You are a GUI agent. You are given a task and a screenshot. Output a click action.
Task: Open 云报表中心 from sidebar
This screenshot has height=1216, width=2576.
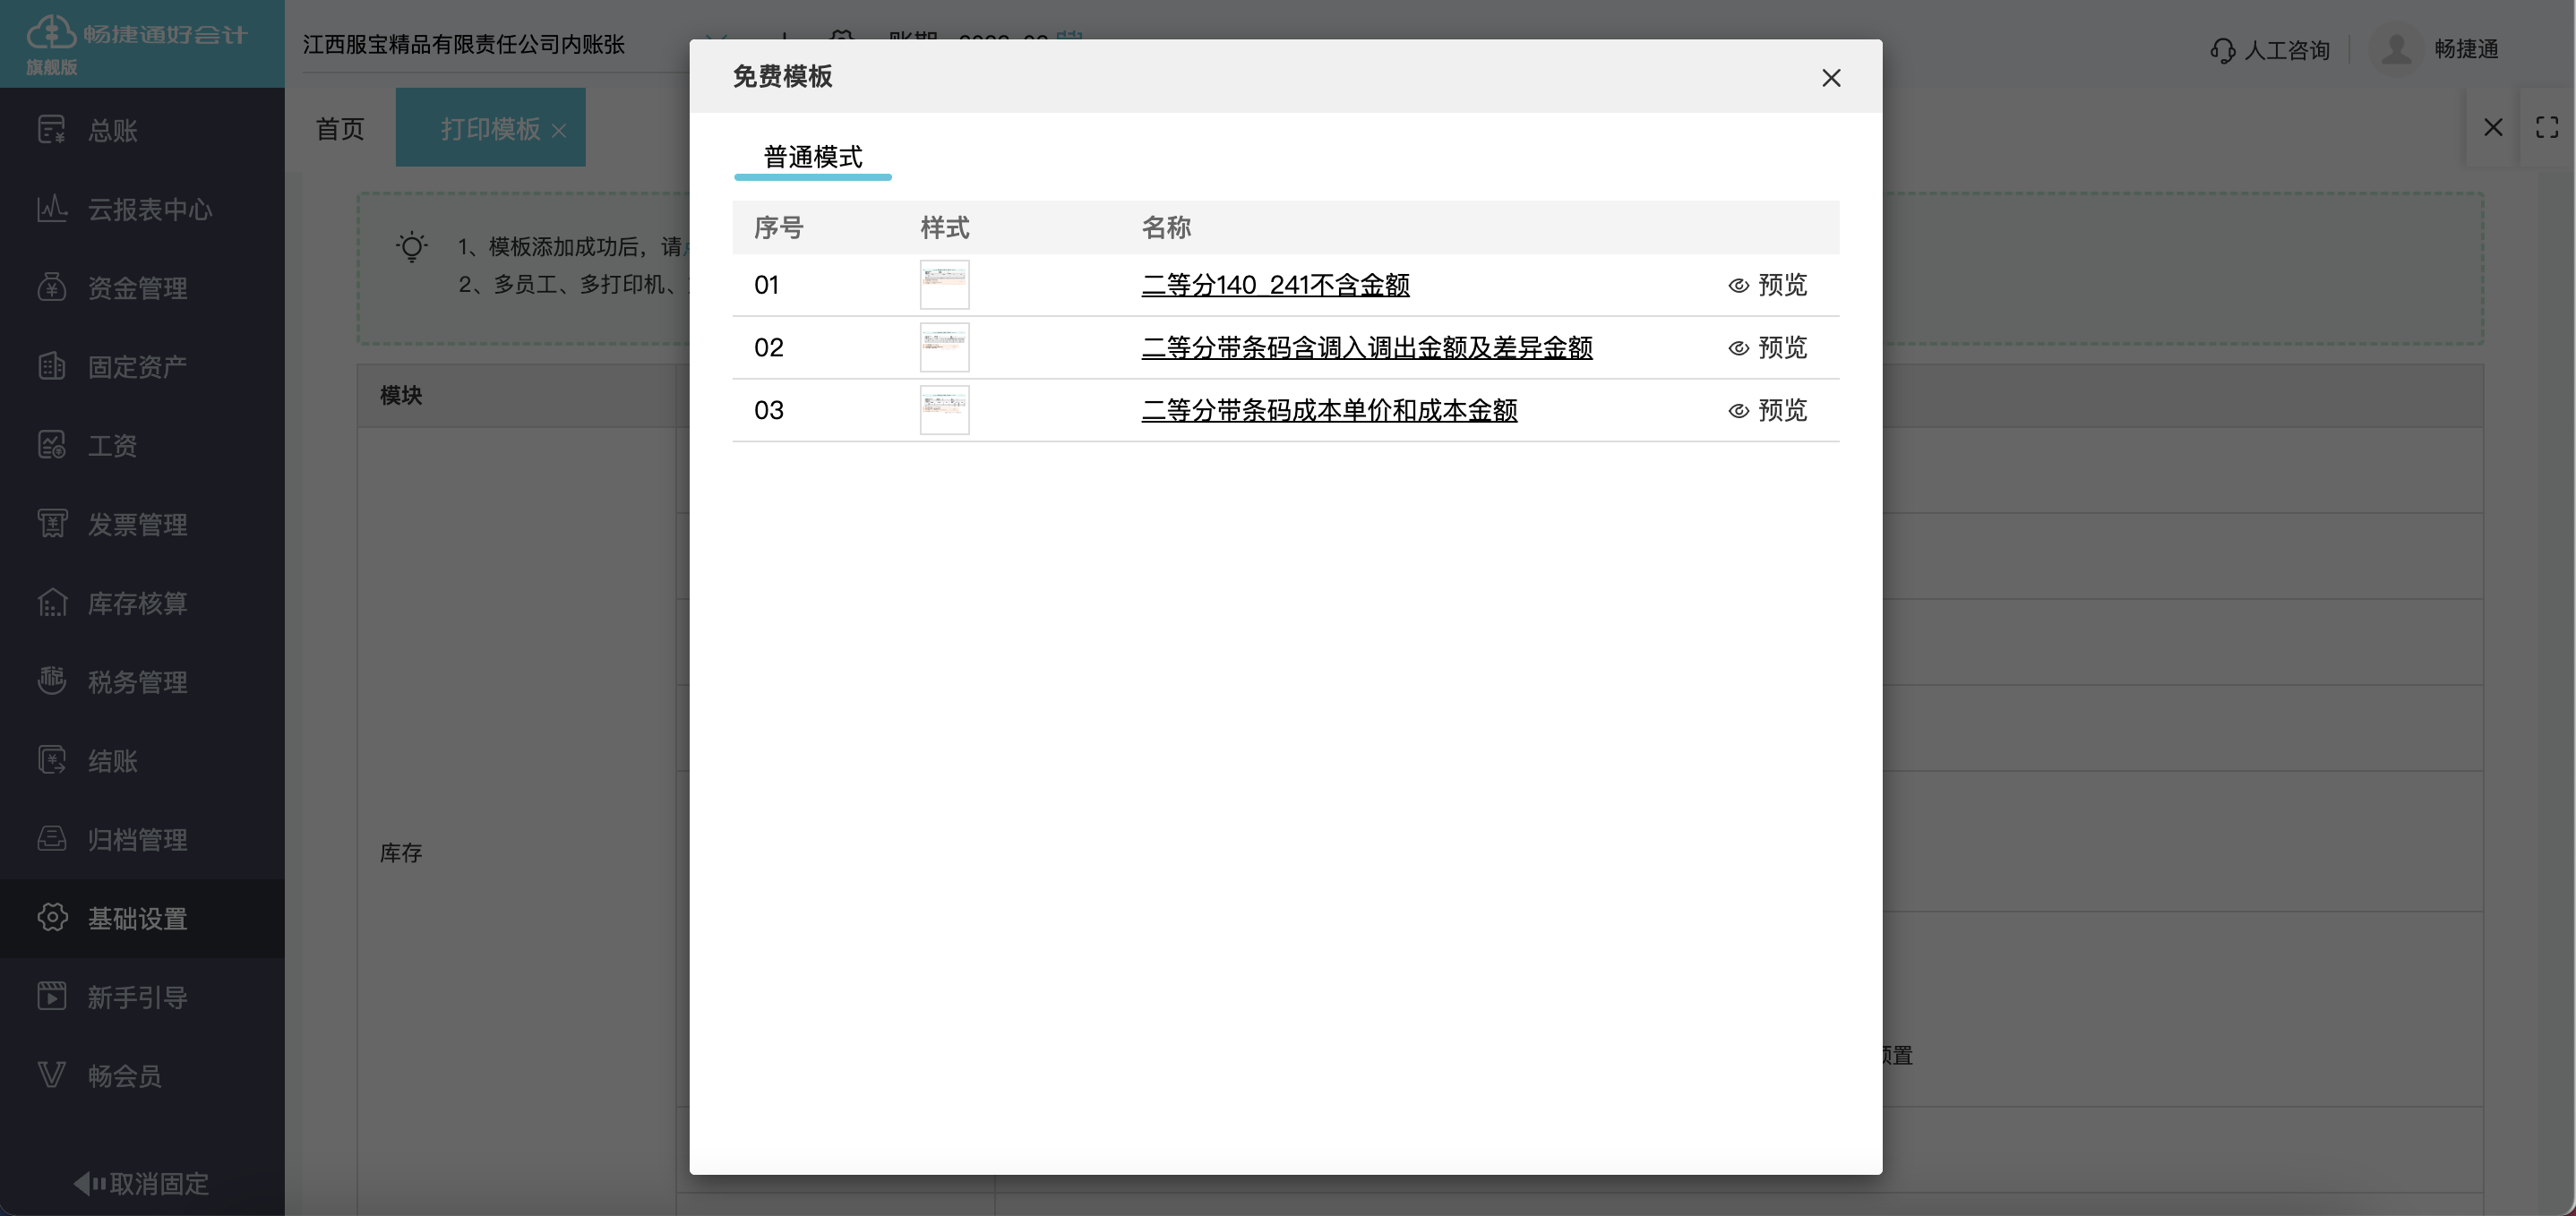(x=142, y=209)
